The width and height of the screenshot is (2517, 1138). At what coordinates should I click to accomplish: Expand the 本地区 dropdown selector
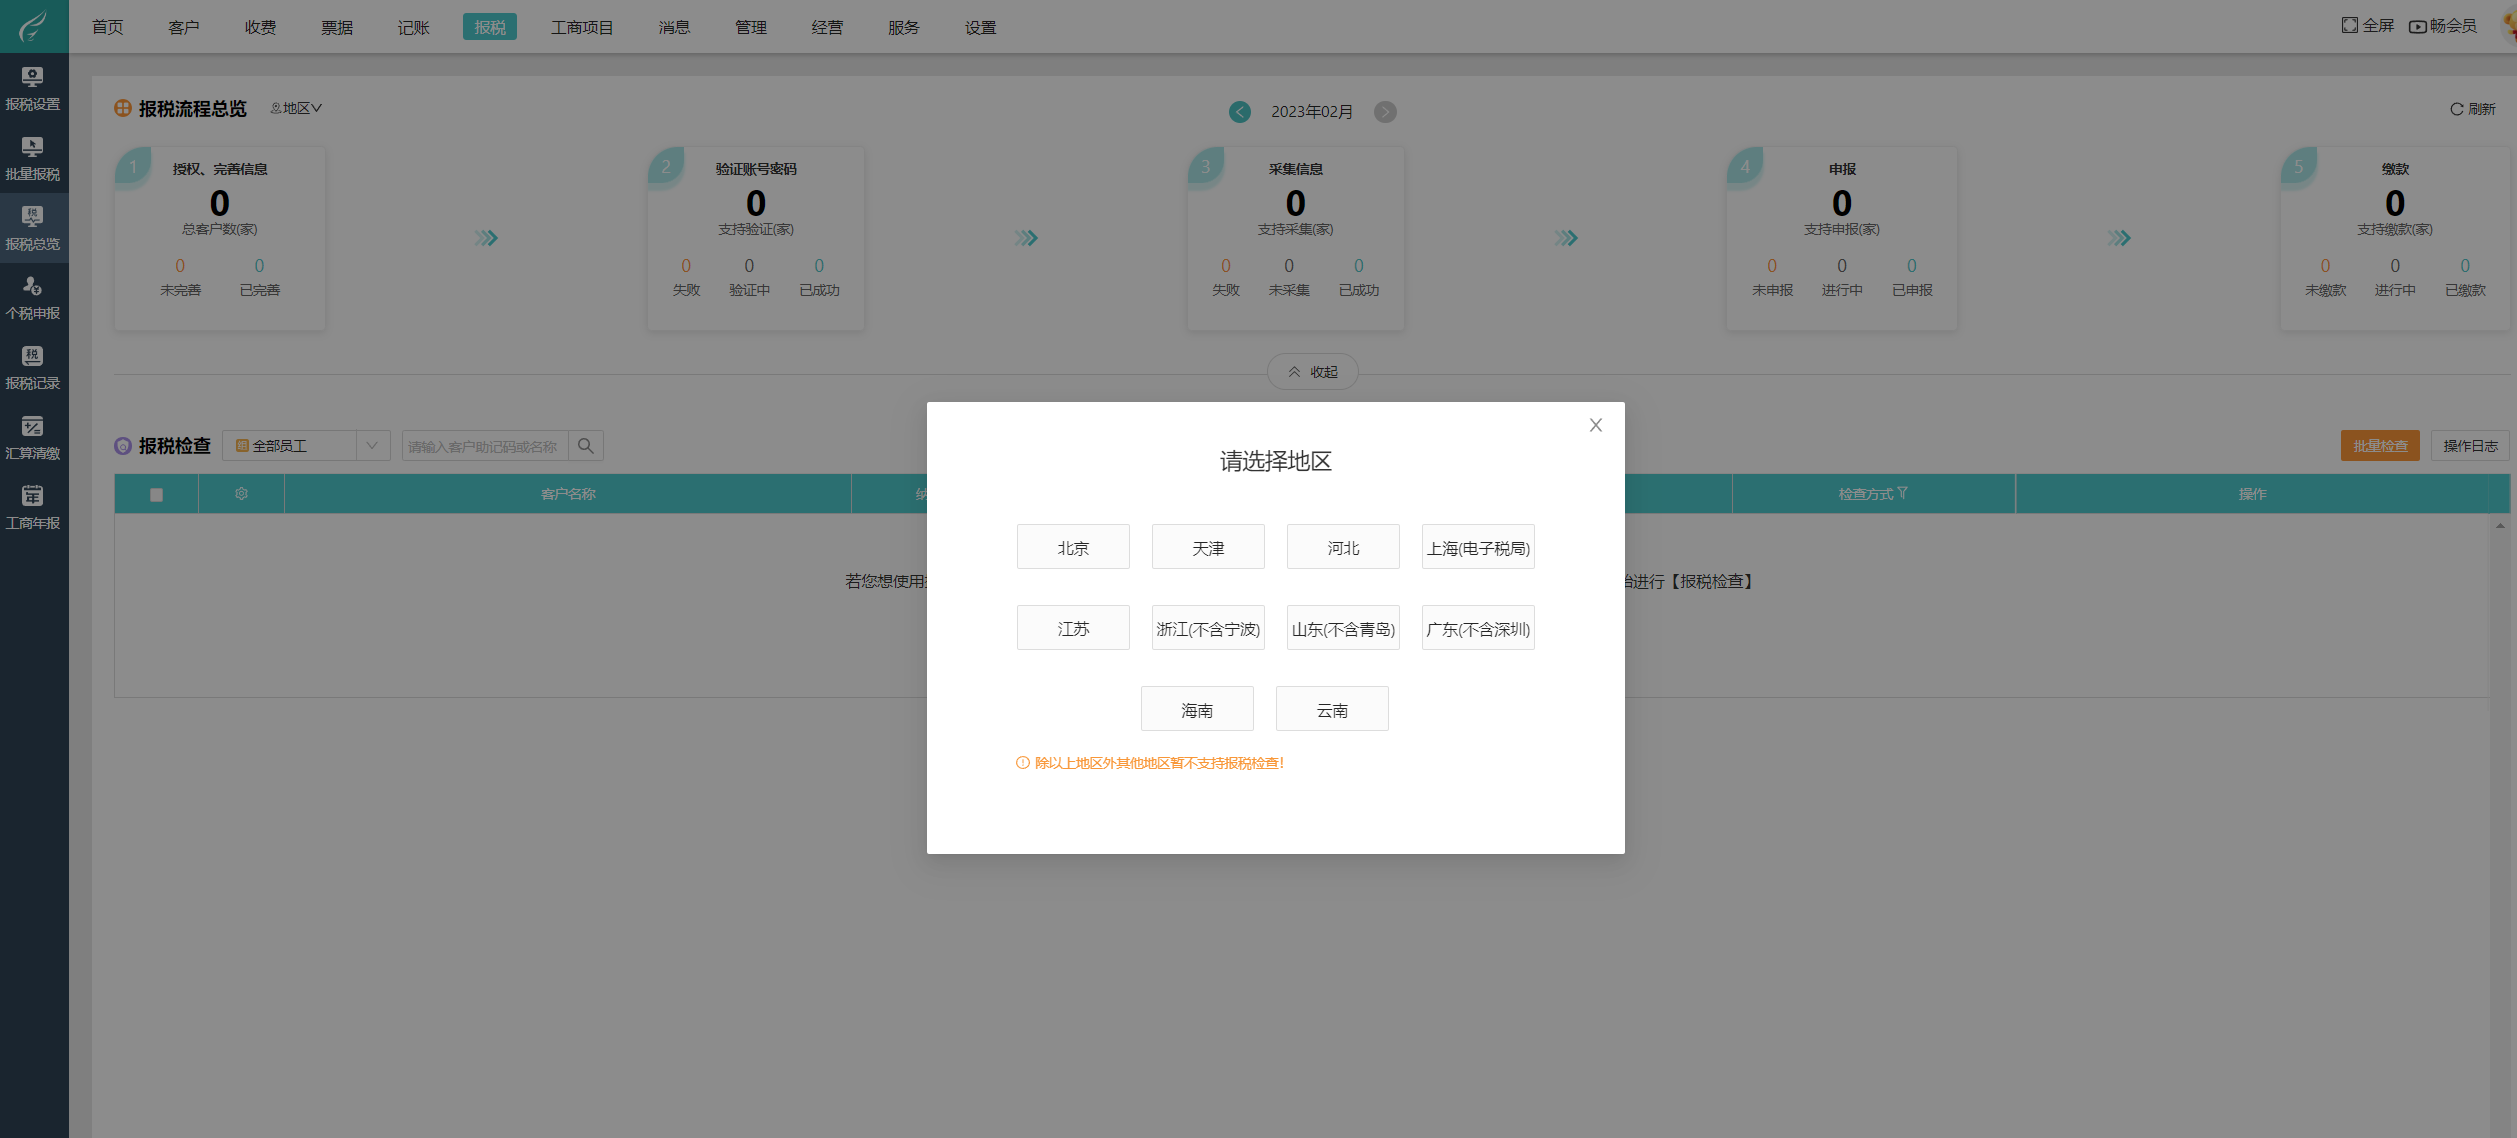[297, 108]
